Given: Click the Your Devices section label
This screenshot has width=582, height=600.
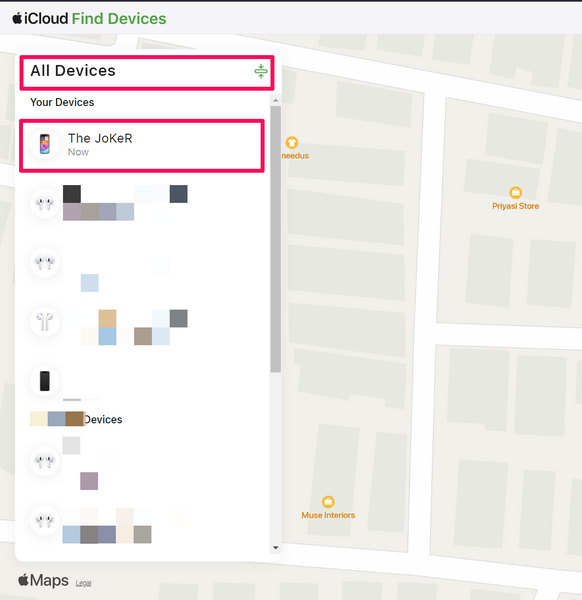Looking at the screenshot, I should coord(62,102).
